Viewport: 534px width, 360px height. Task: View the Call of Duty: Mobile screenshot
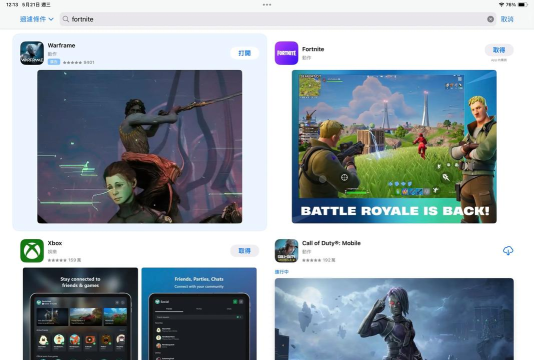(x=394, y=319)
